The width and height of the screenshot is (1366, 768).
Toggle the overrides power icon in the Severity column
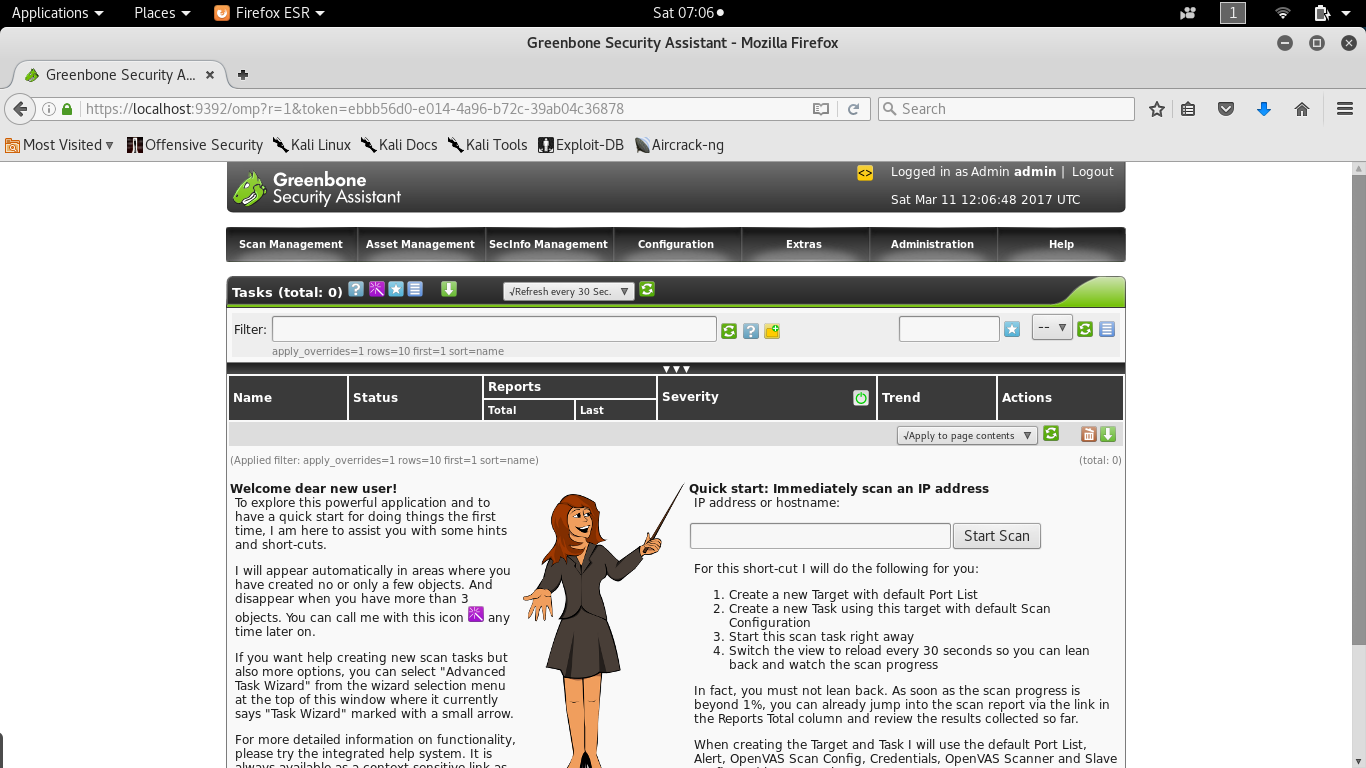coord(861,397)
